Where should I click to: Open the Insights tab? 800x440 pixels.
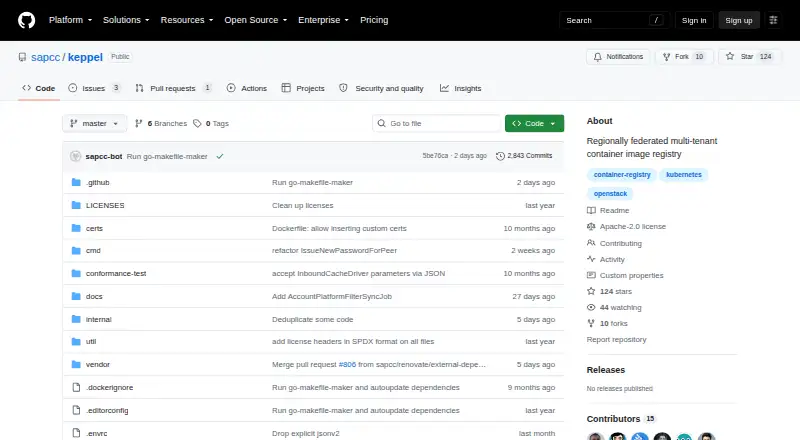tap(461, 88)
